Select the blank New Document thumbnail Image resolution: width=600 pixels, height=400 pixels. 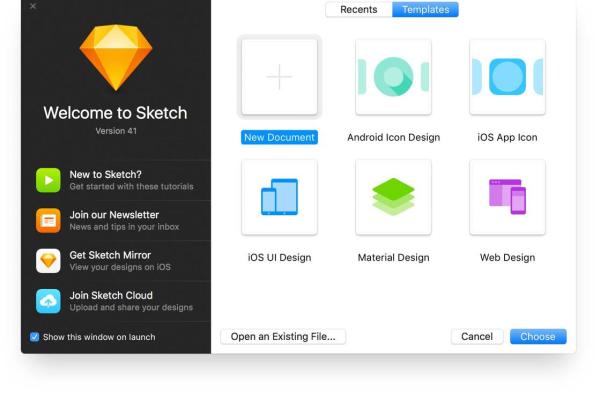[x=279, y=78]
